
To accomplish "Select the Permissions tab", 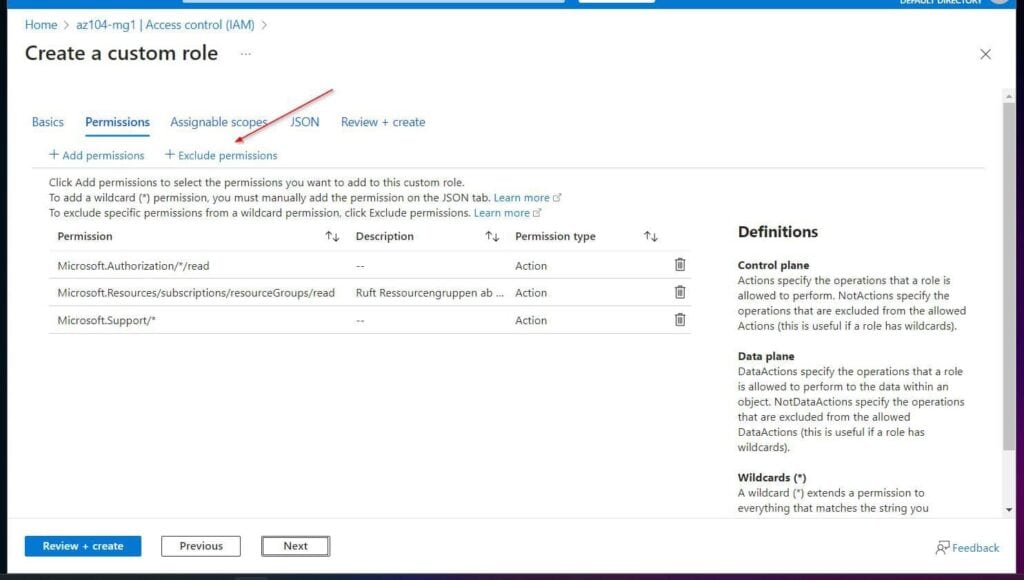I will 118,122.
